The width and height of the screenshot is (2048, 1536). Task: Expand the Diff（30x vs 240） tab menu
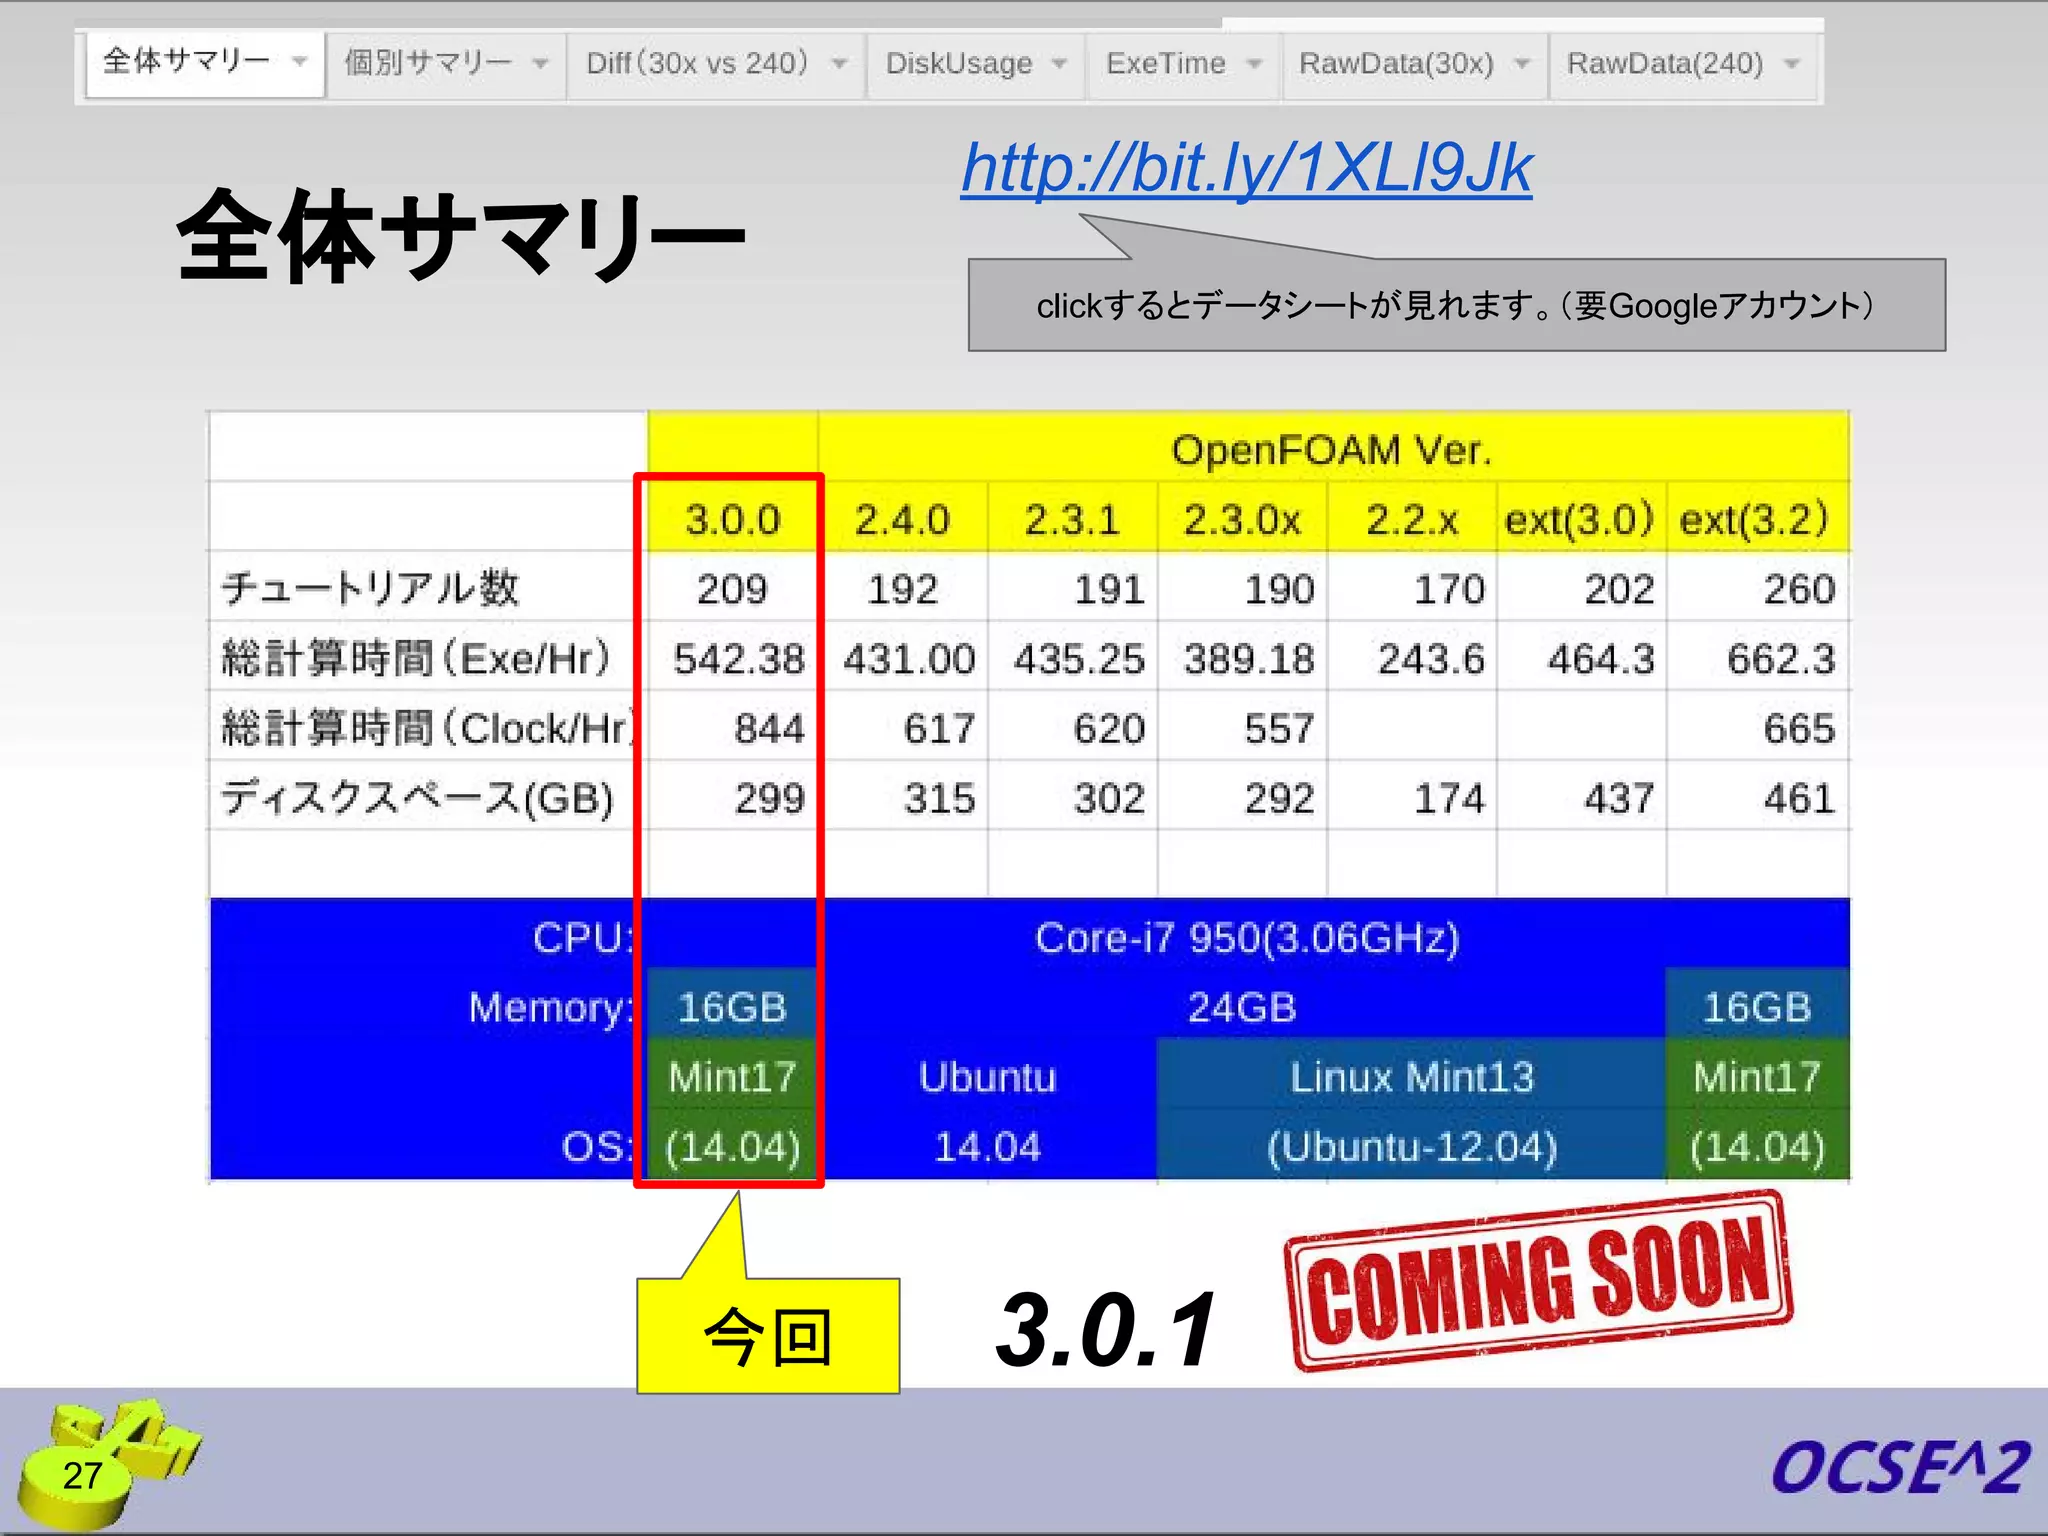click(x=840, y=63)
